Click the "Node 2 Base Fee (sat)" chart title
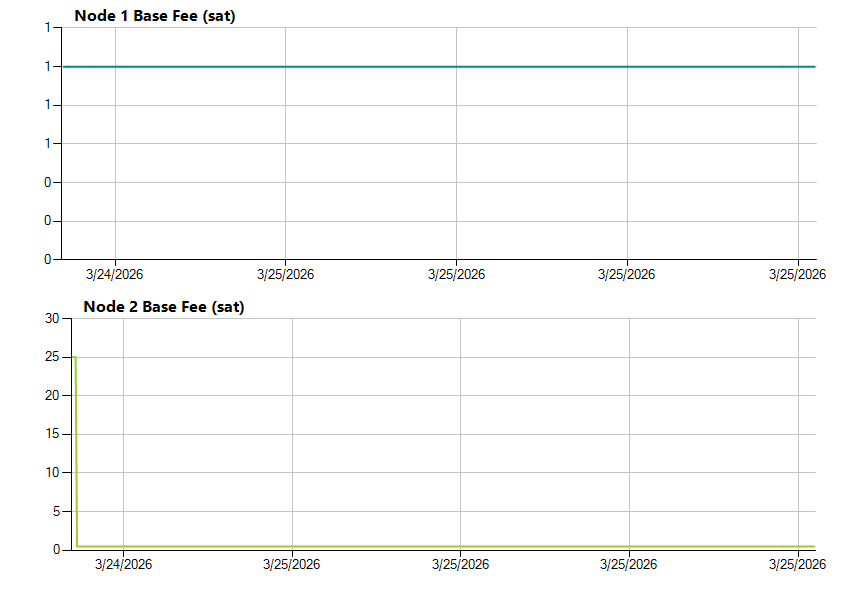The height and width of the screenshot is (600, 860). [163, 306]
